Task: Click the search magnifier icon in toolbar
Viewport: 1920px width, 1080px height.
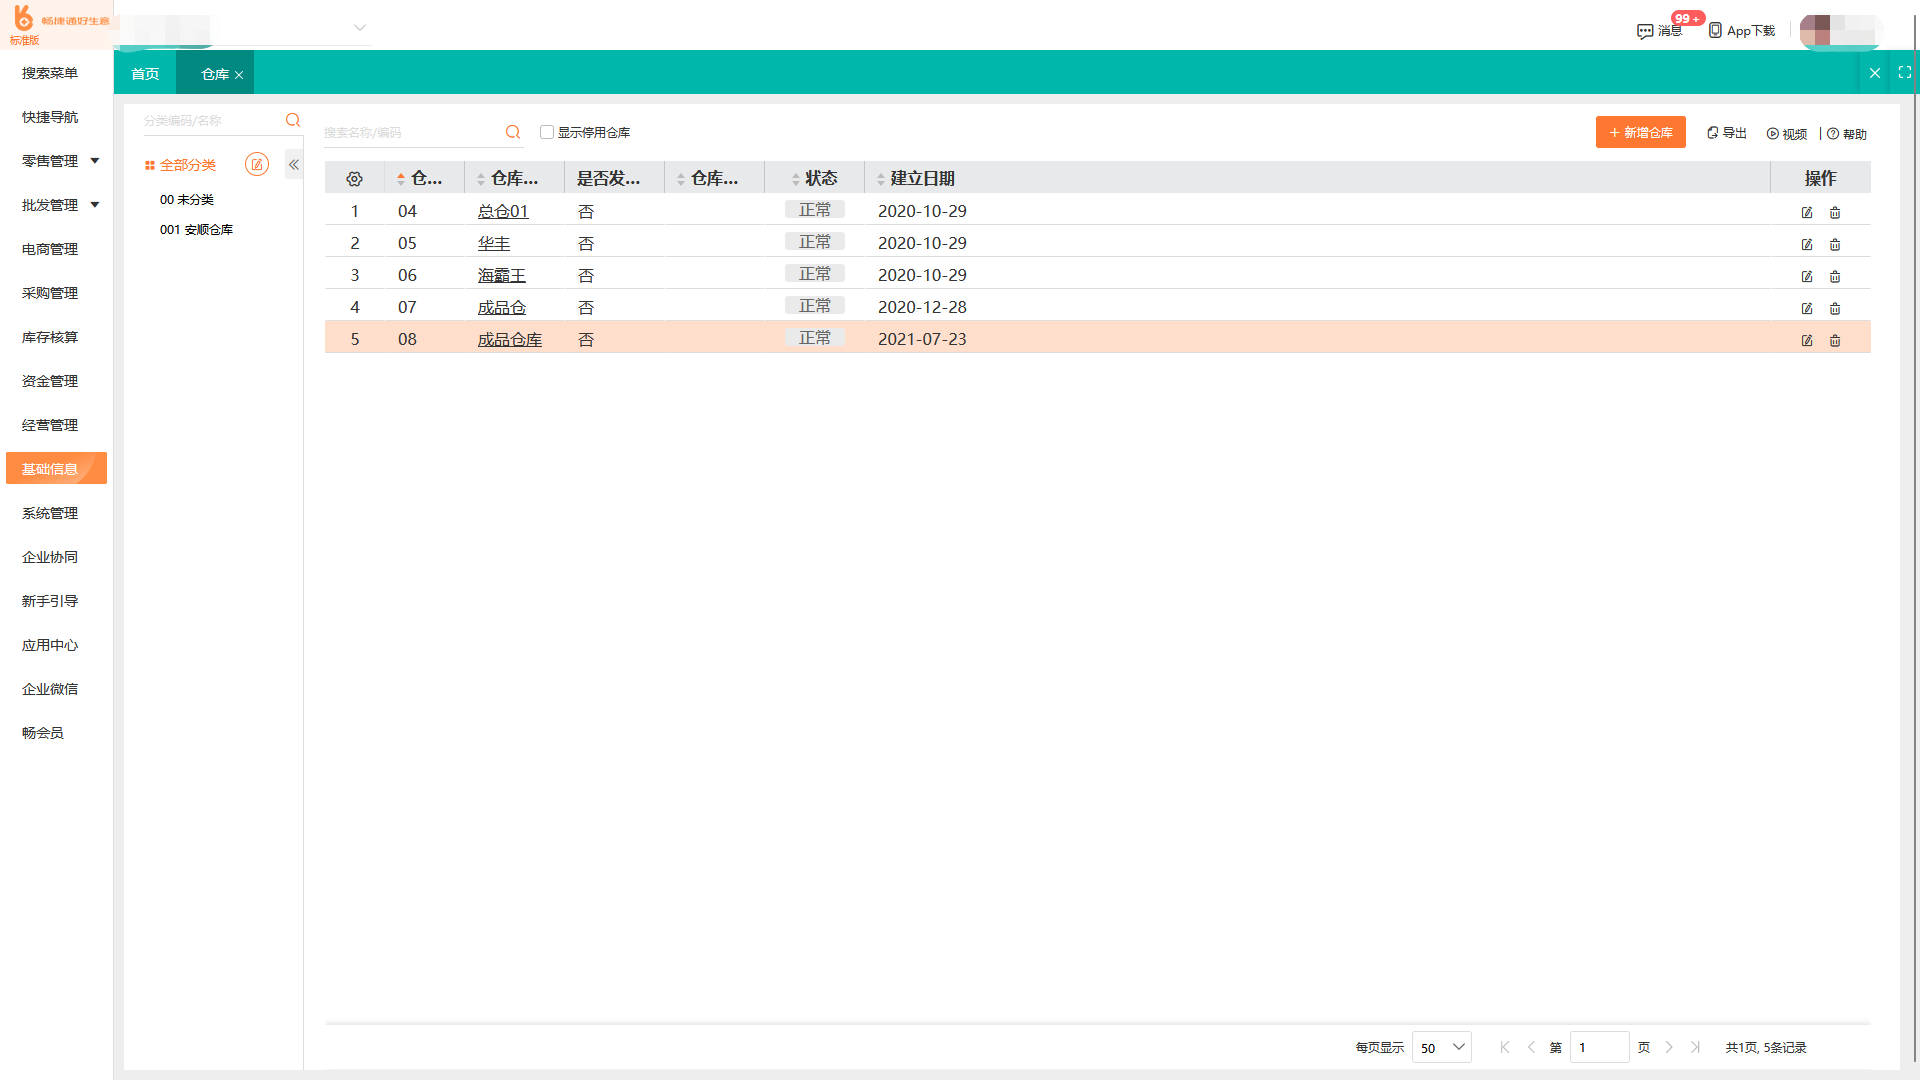Action: click(x=514, y=132)
